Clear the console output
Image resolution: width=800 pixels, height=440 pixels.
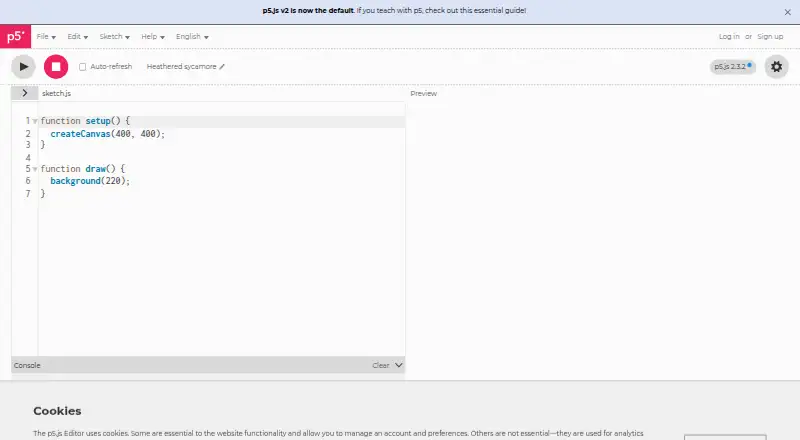click(x=381, y=365)
